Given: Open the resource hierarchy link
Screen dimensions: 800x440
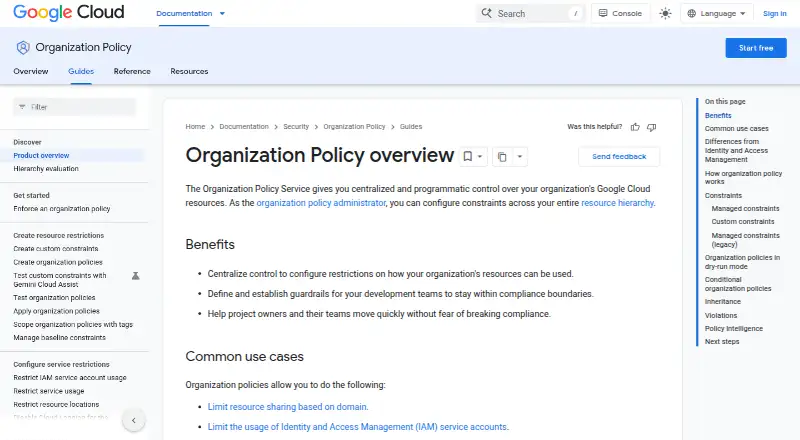Looking at the screenshot, I should point(617,203).
